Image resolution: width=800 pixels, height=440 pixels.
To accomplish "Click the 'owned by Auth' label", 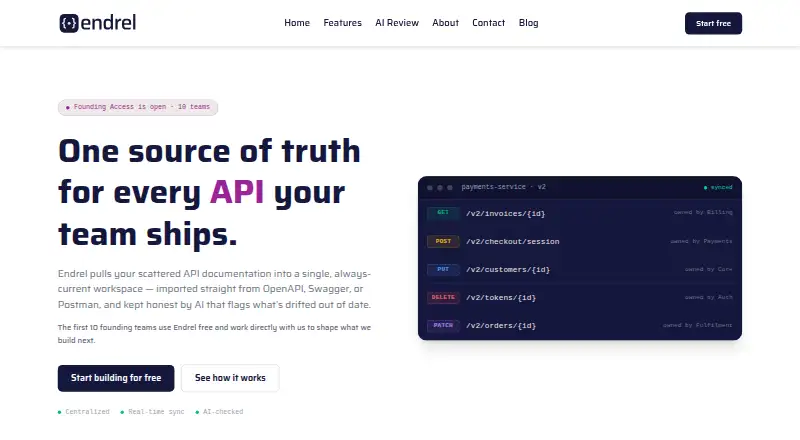I will coord(709,297).
